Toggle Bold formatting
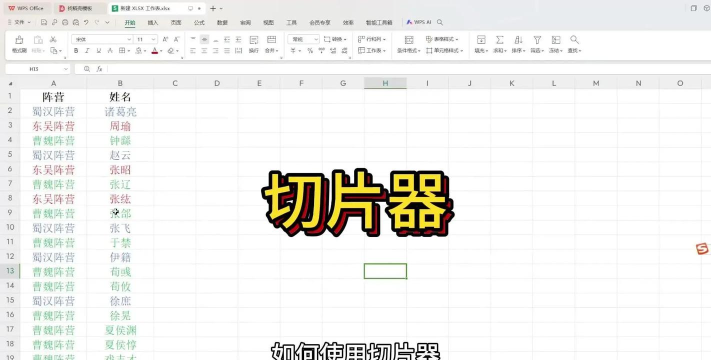This screenshot has height=360, width=711. point(76,51)
